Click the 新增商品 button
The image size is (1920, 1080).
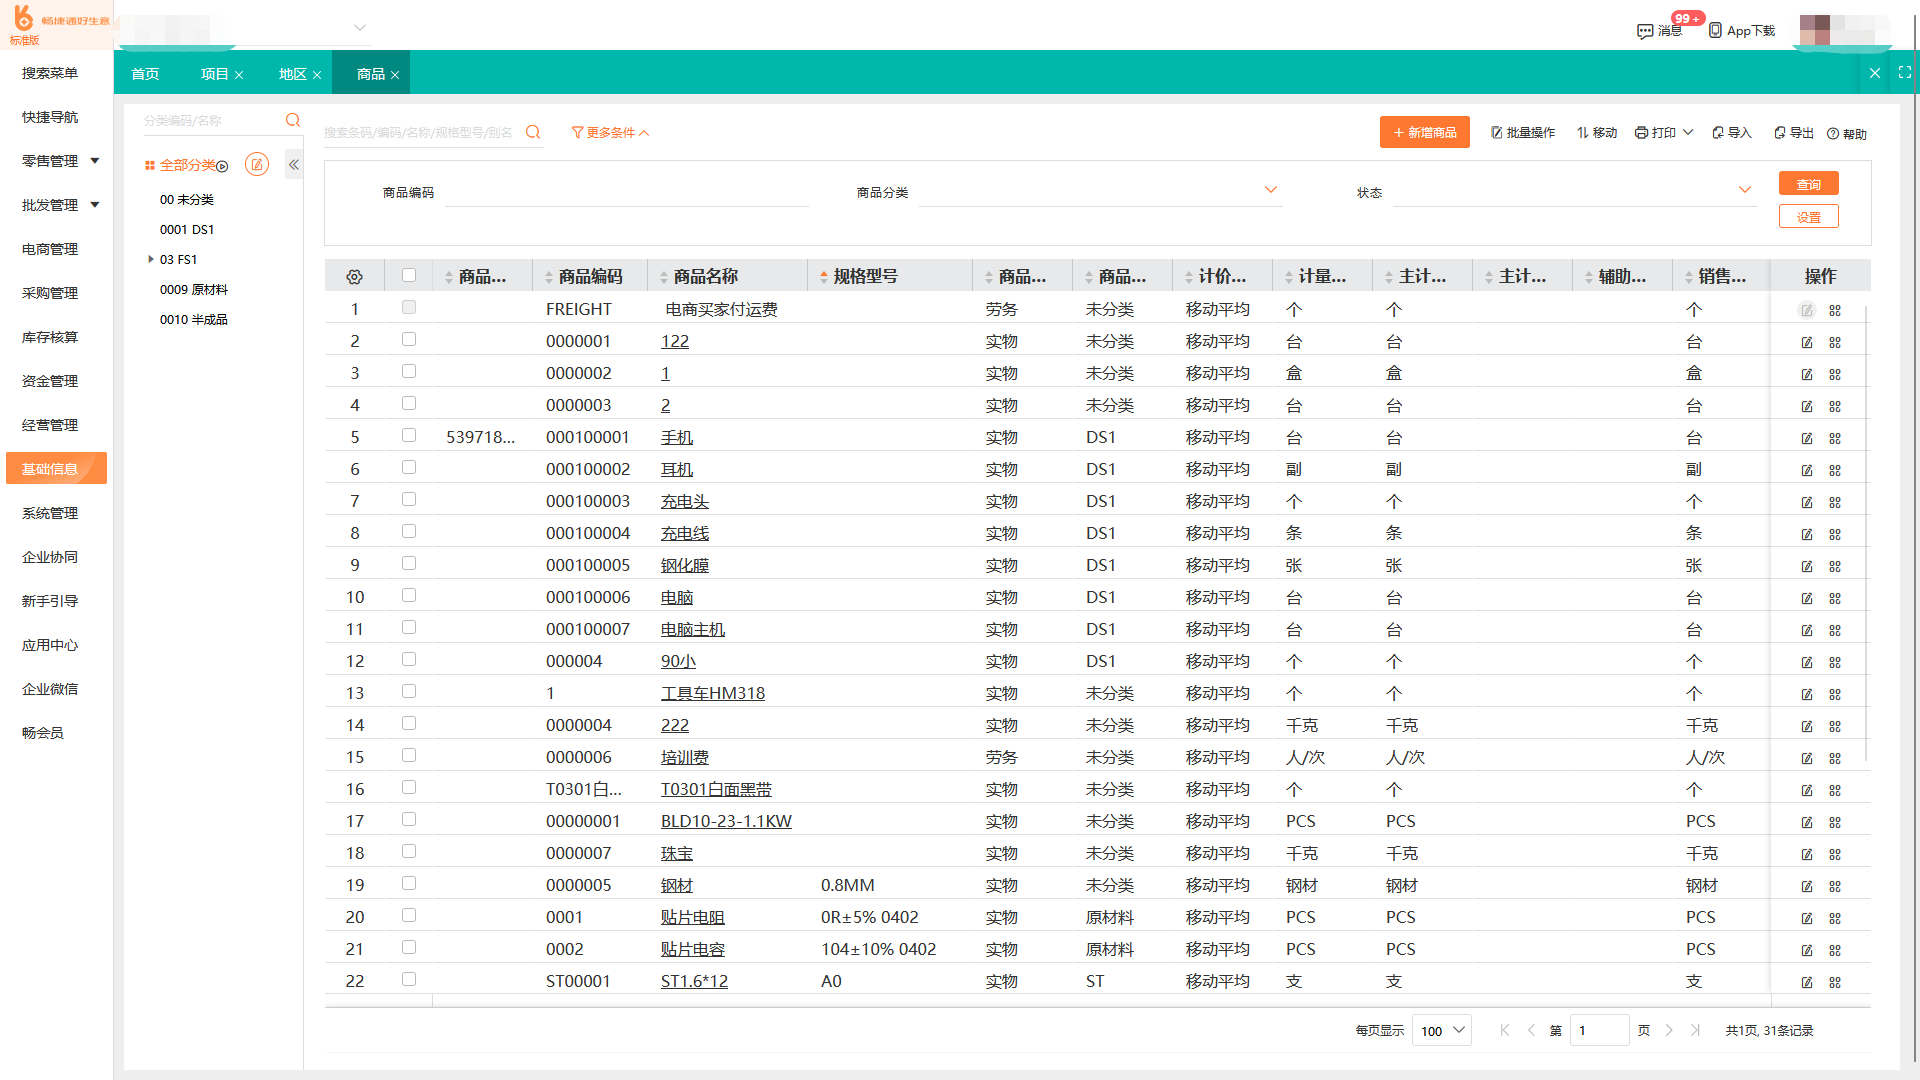click(1424, 131)
